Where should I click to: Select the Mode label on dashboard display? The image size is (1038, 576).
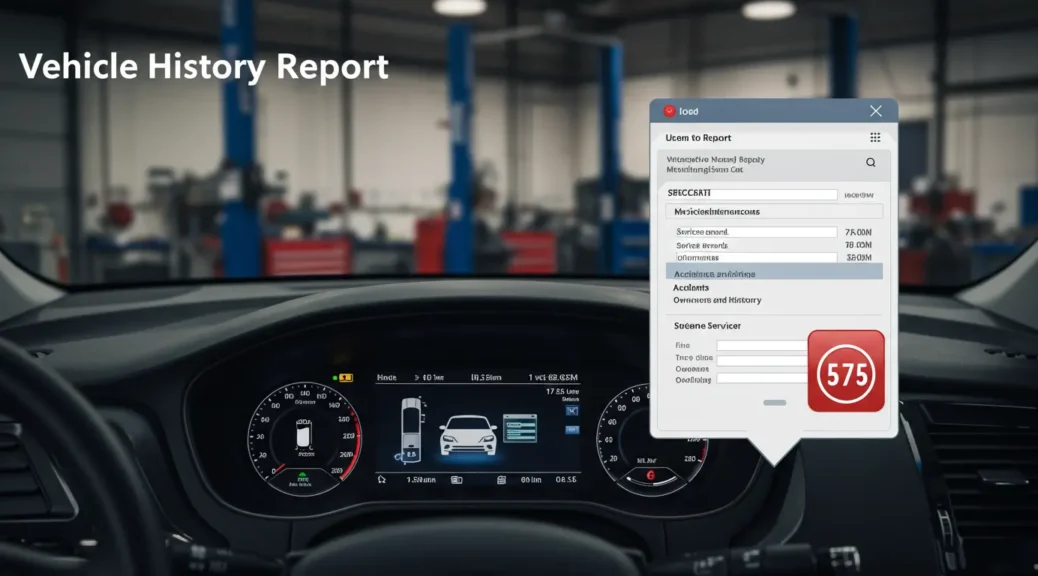387,377
